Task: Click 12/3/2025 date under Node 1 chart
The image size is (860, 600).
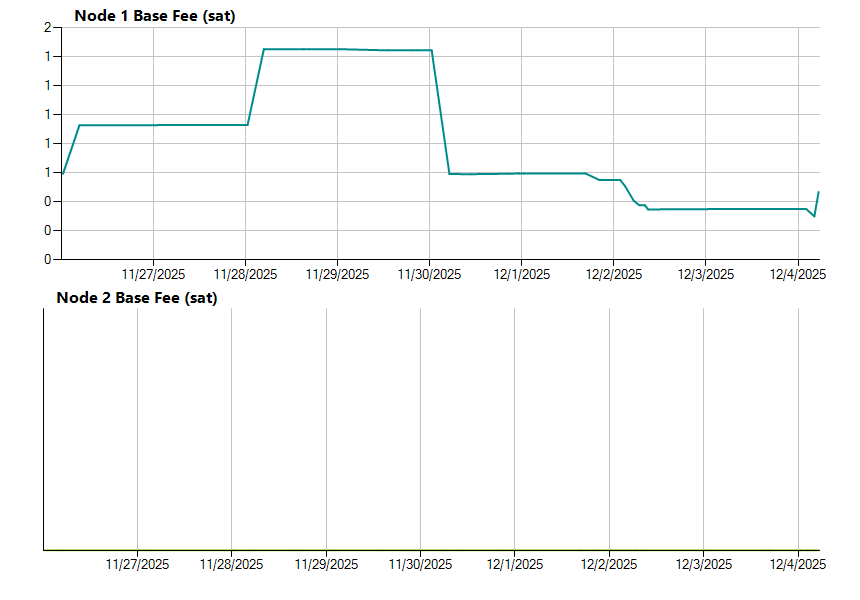Action: point(705,274)
